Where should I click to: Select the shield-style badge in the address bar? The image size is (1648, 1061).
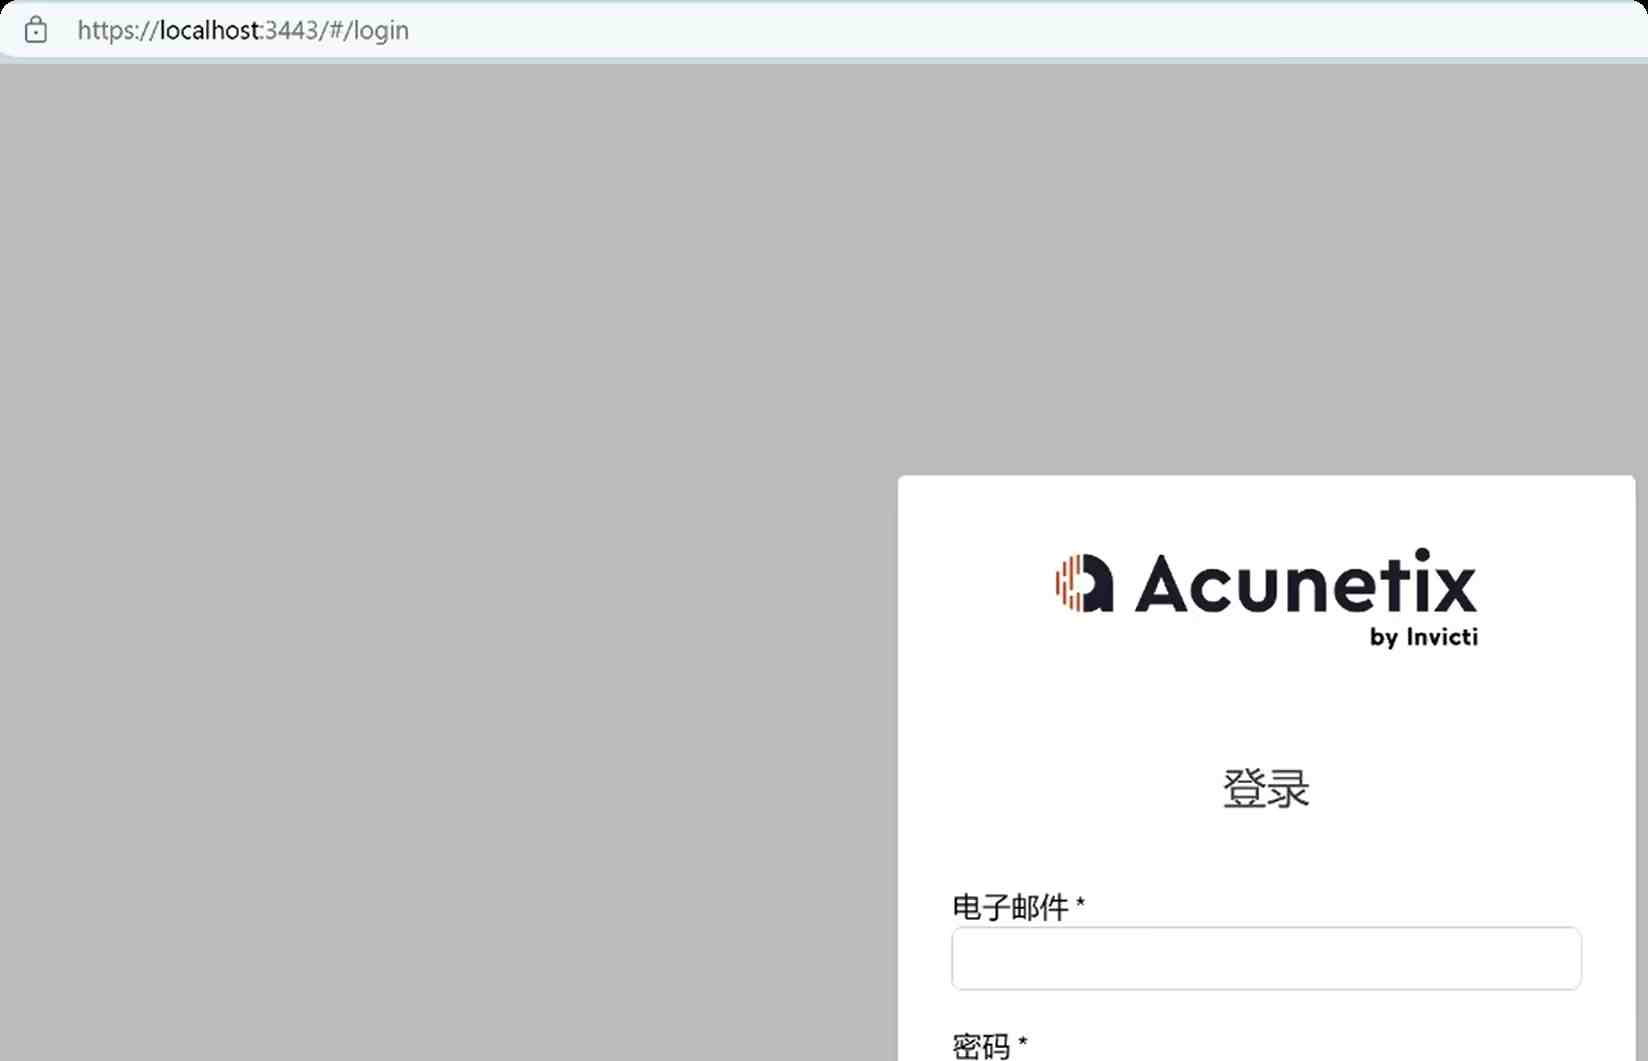click(36, 30)
